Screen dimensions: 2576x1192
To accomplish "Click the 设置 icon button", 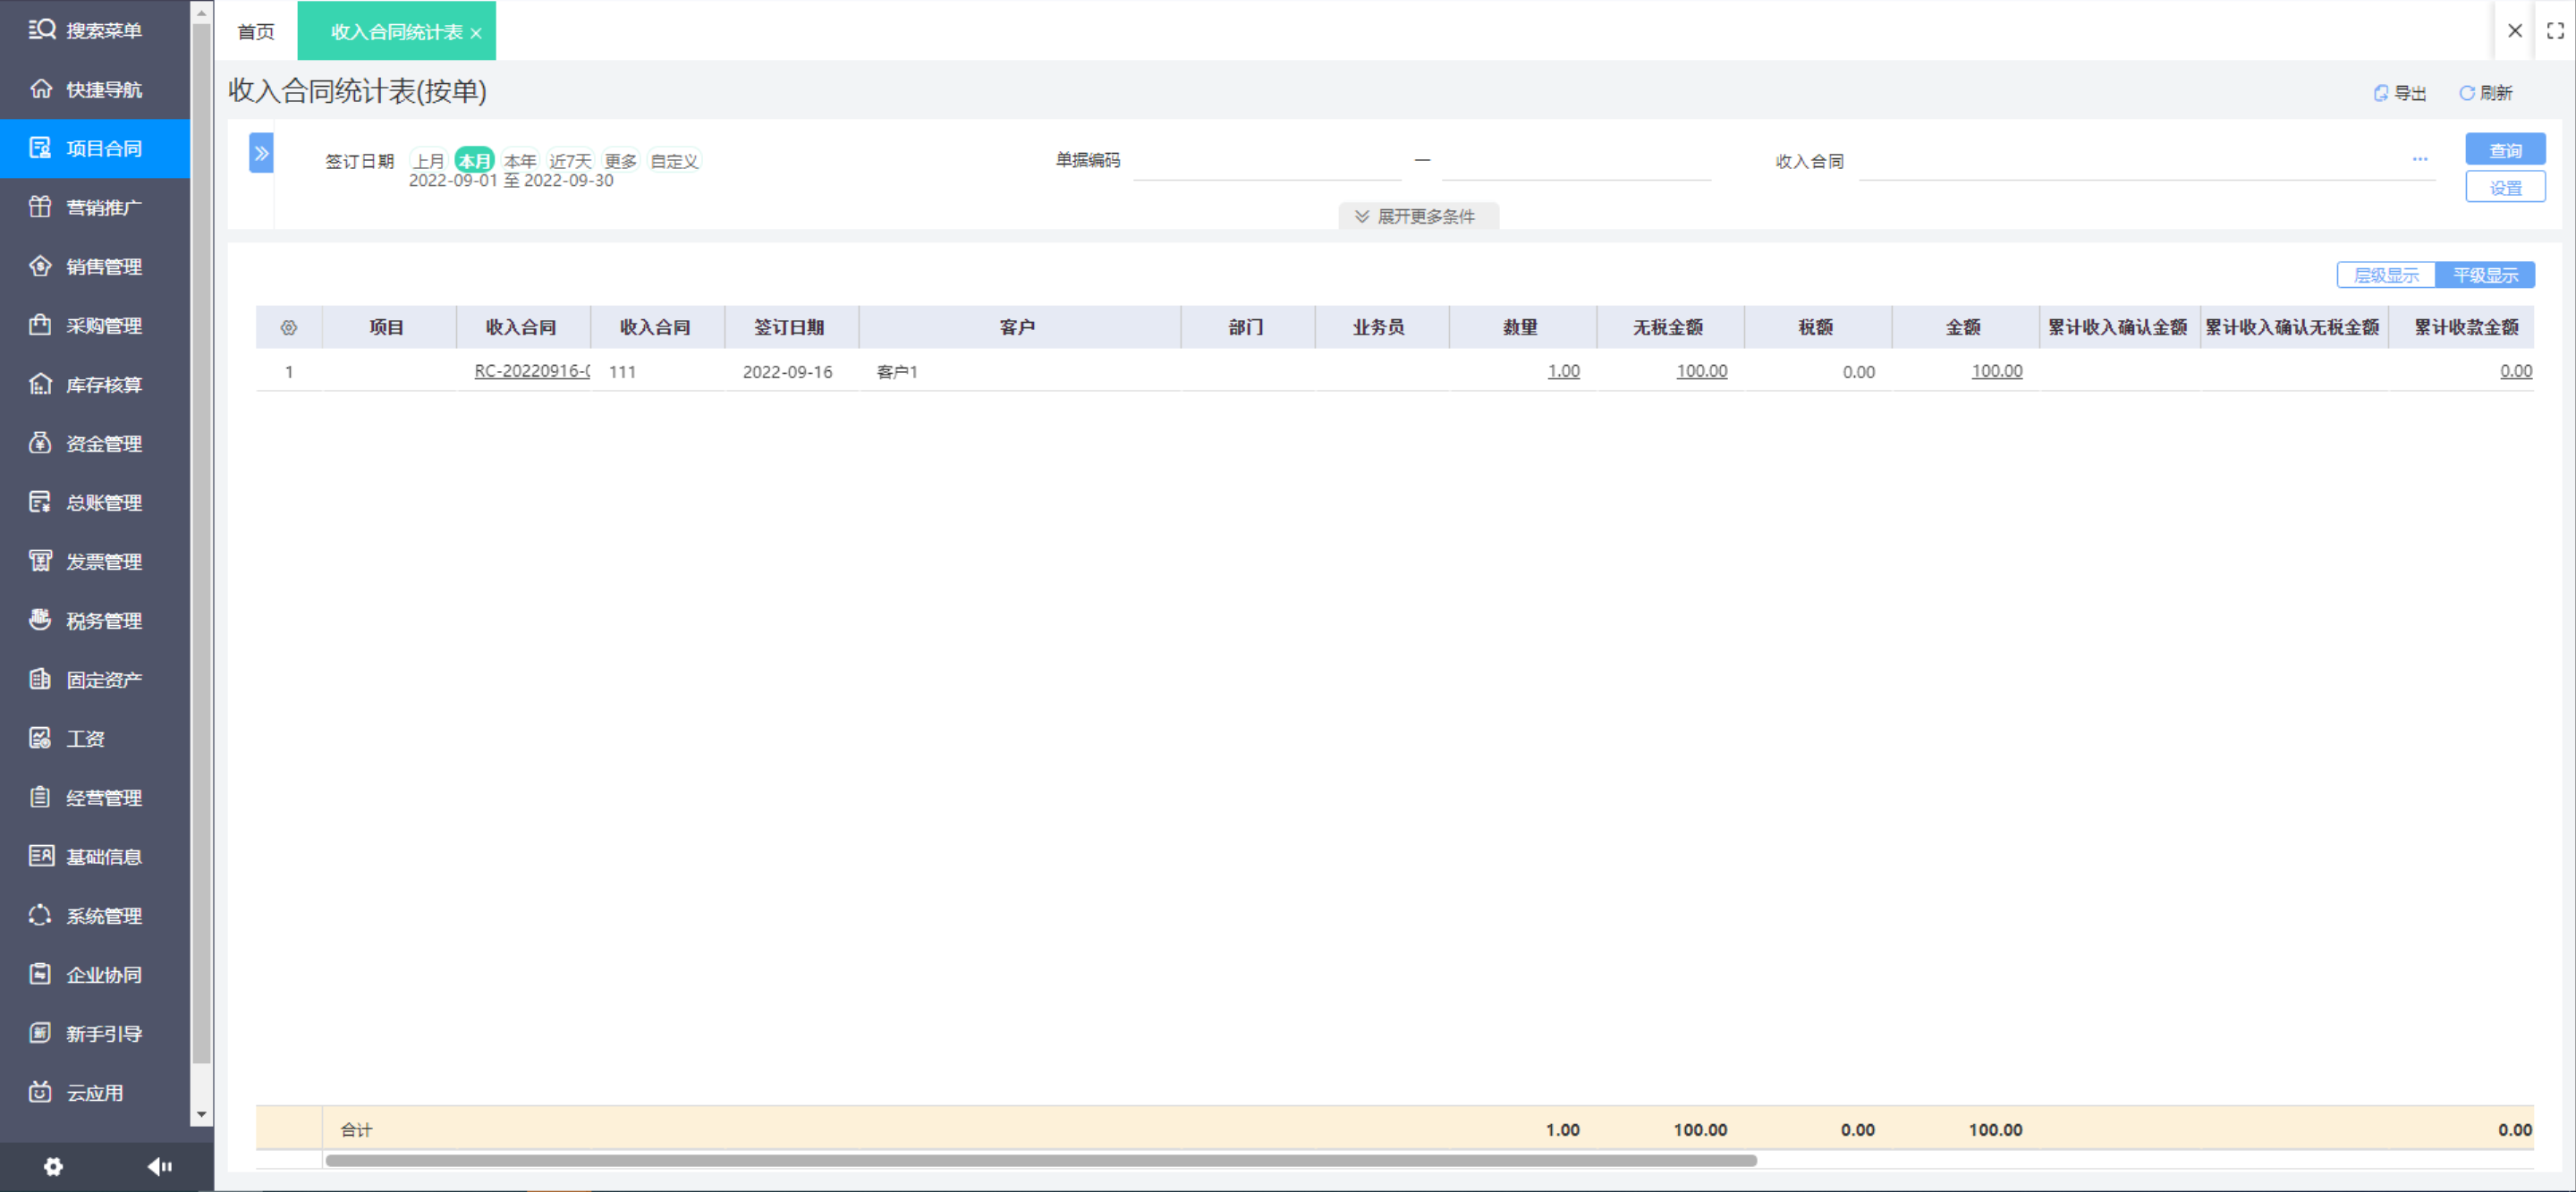I will pos(2505,185).
